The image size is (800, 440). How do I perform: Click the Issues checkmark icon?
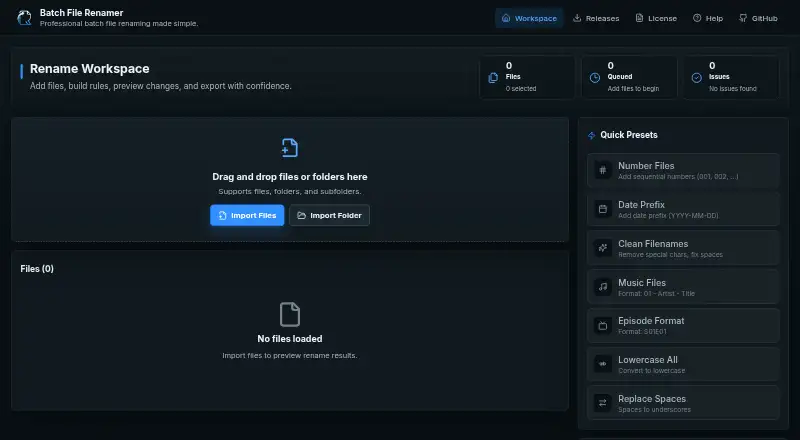point(696,78)
